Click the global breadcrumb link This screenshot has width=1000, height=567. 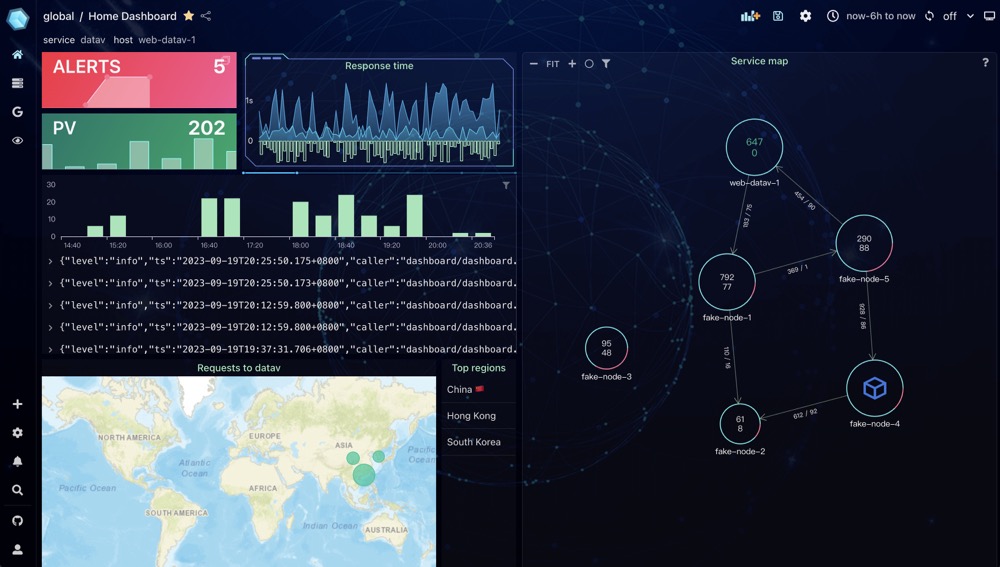tap(58, 16)
